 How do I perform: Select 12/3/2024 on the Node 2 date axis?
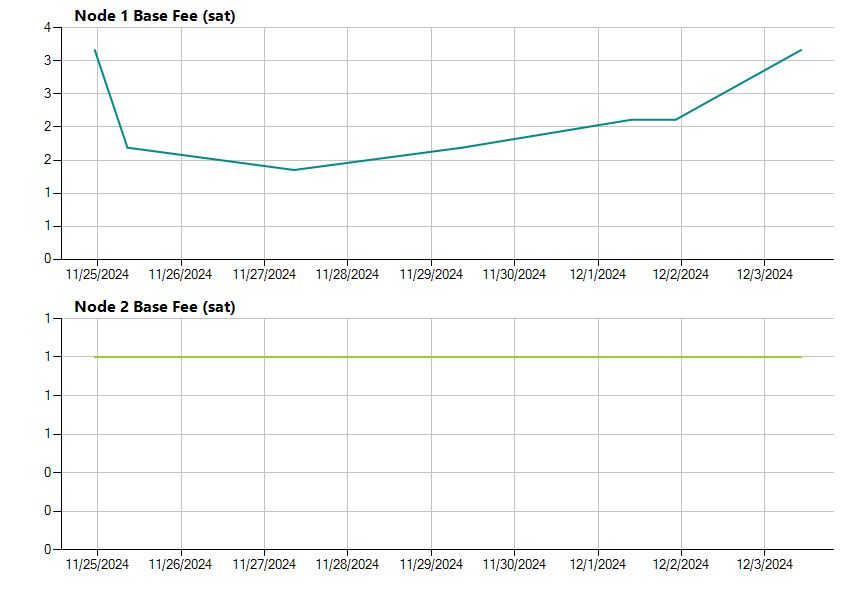(764, 565)
